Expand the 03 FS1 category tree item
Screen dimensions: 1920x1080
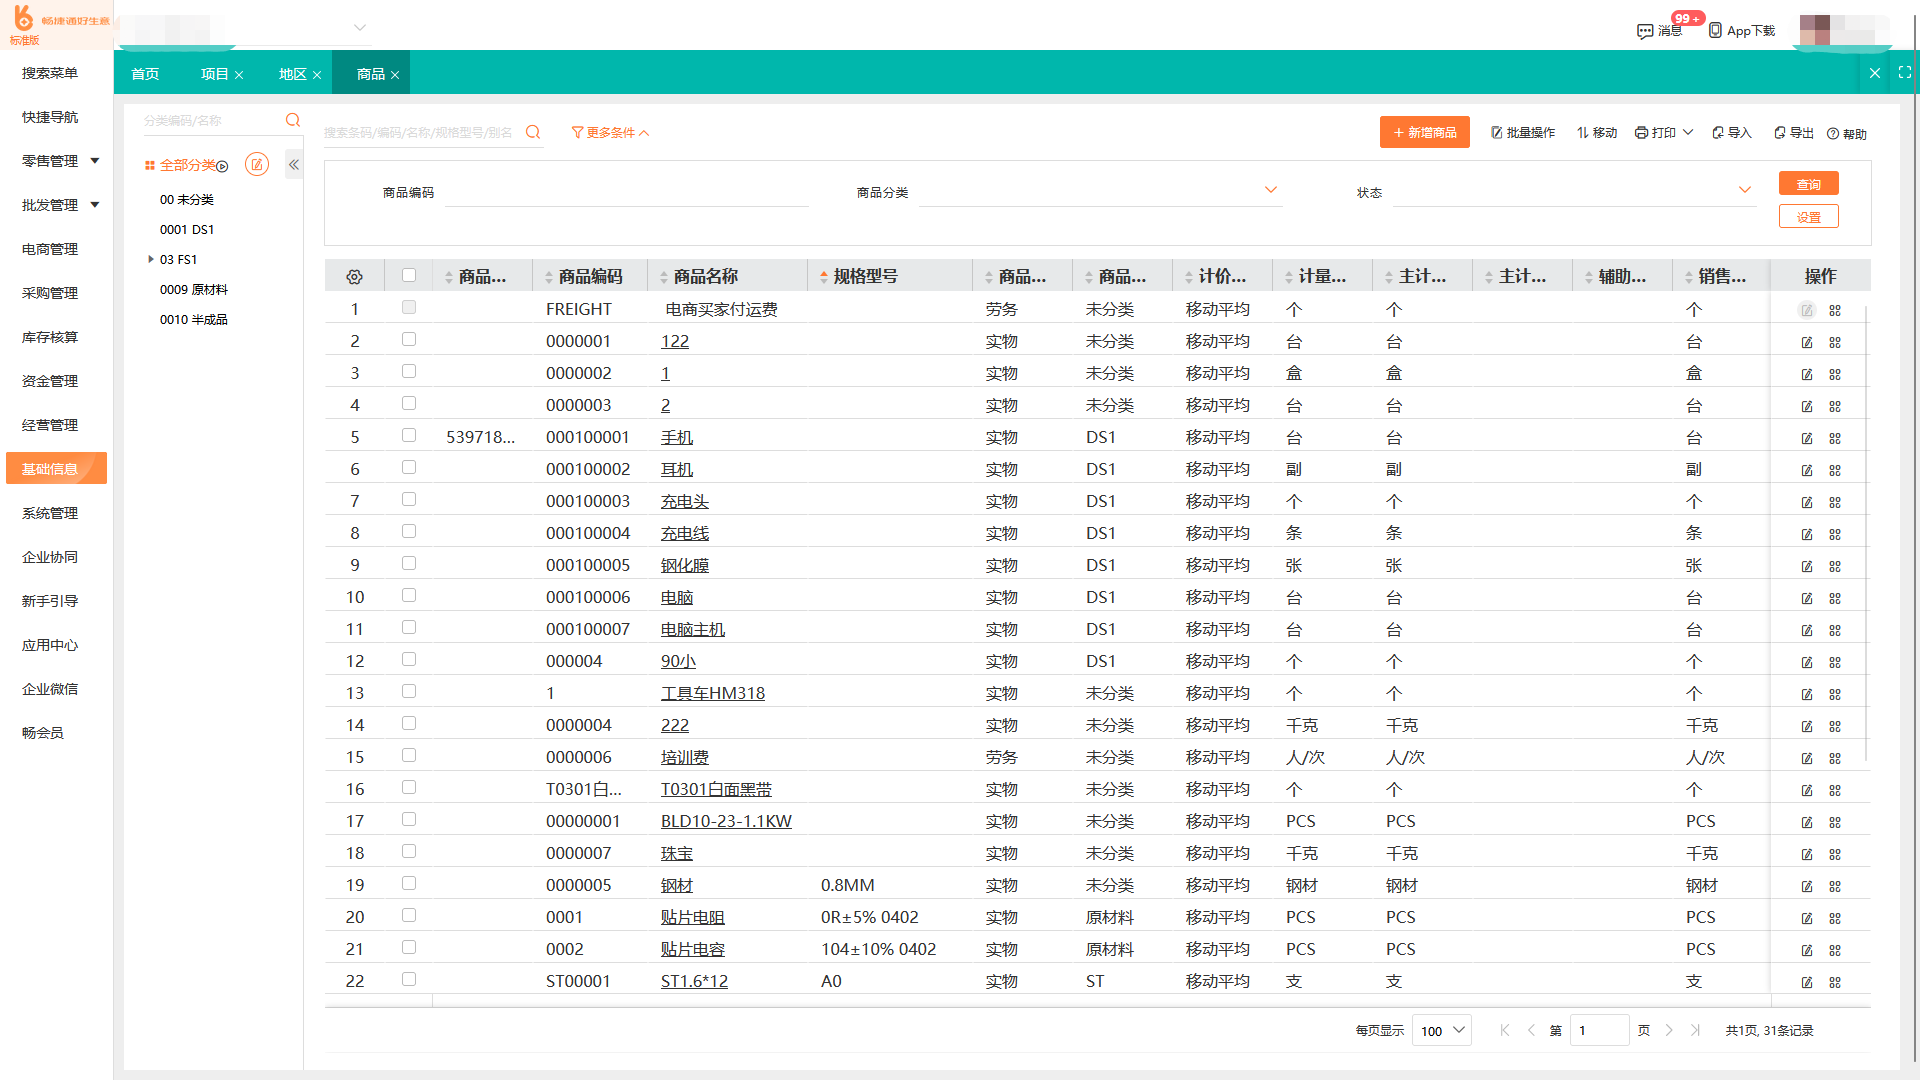tap(149, 258)
